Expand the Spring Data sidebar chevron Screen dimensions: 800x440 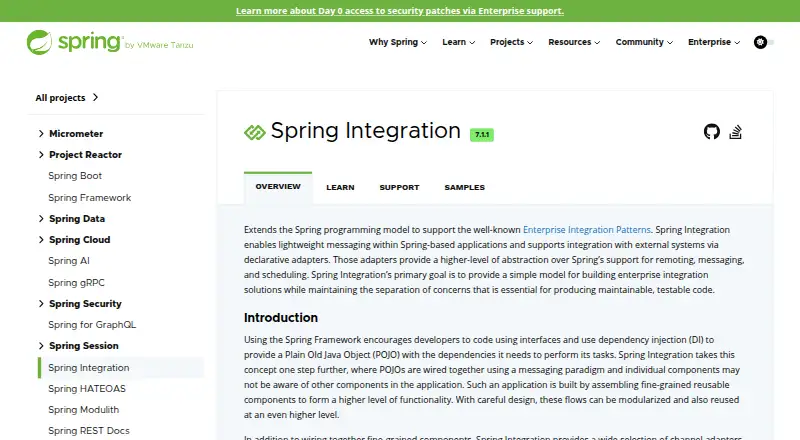pos(41,218)
